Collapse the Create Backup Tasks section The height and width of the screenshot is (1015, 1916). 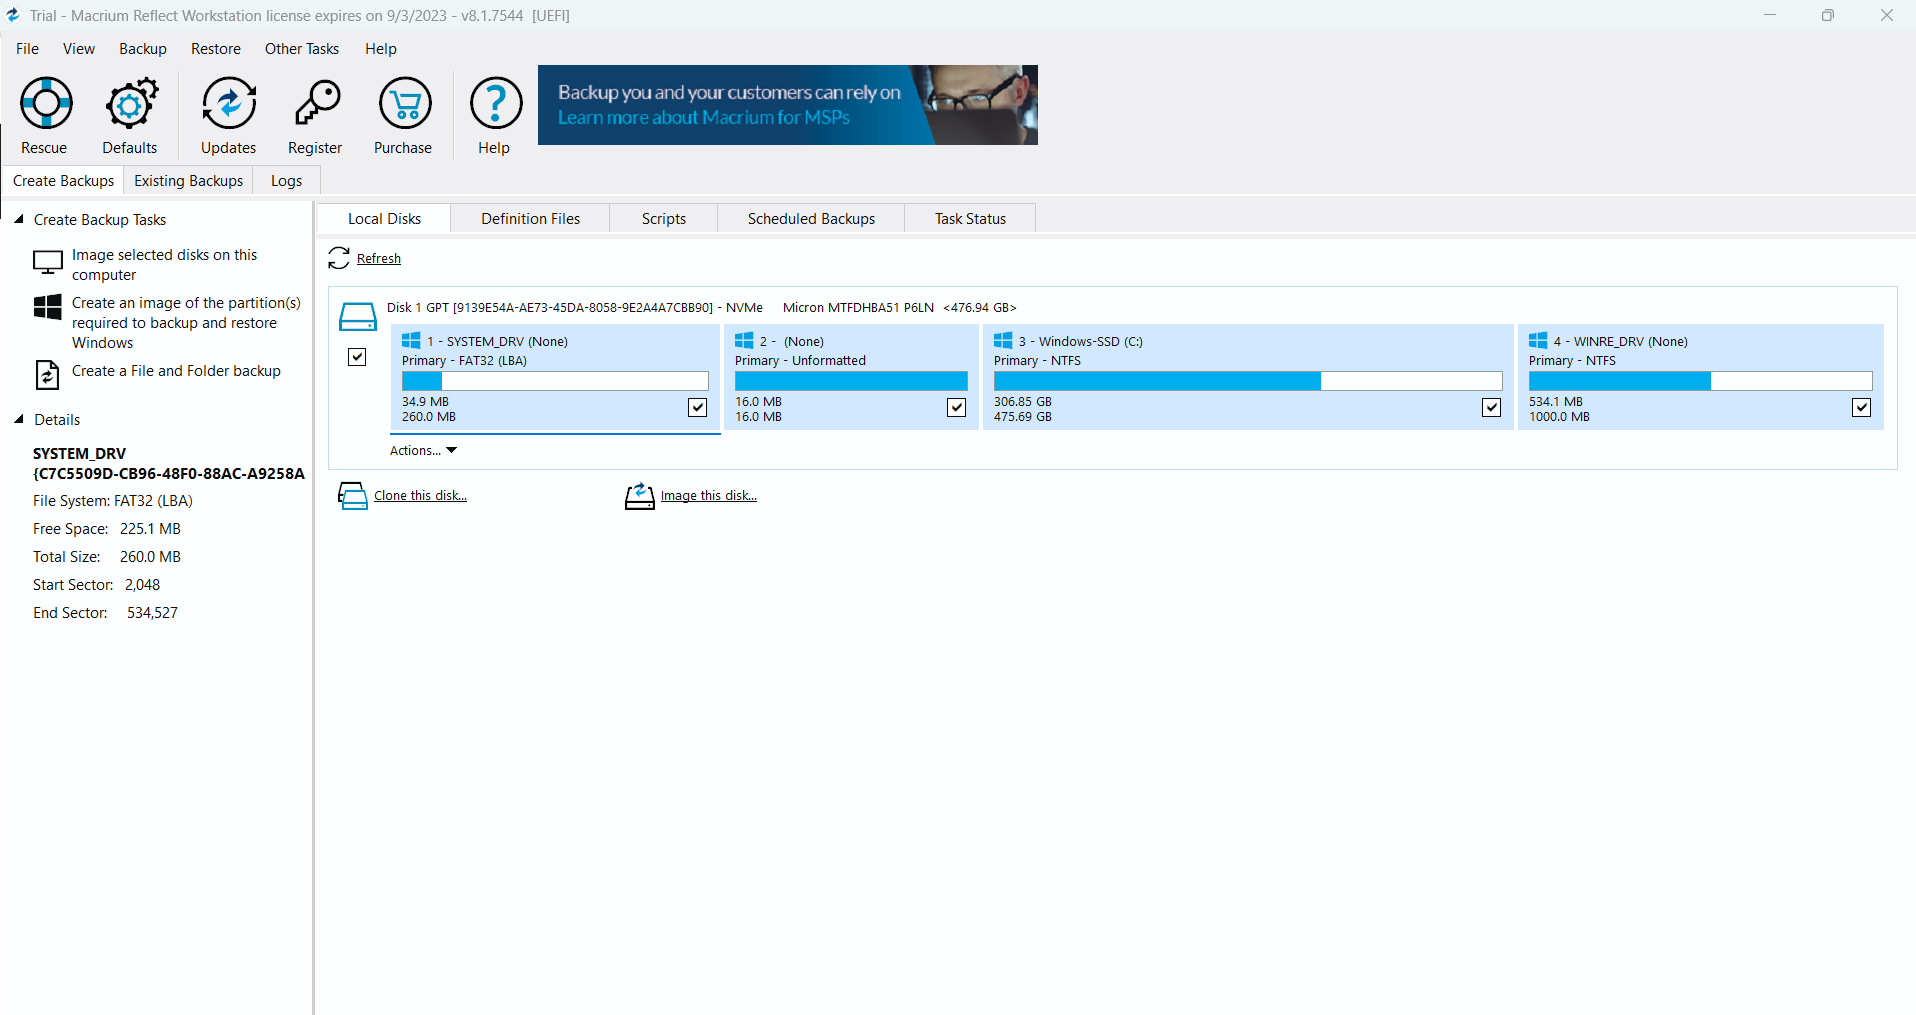19,219
